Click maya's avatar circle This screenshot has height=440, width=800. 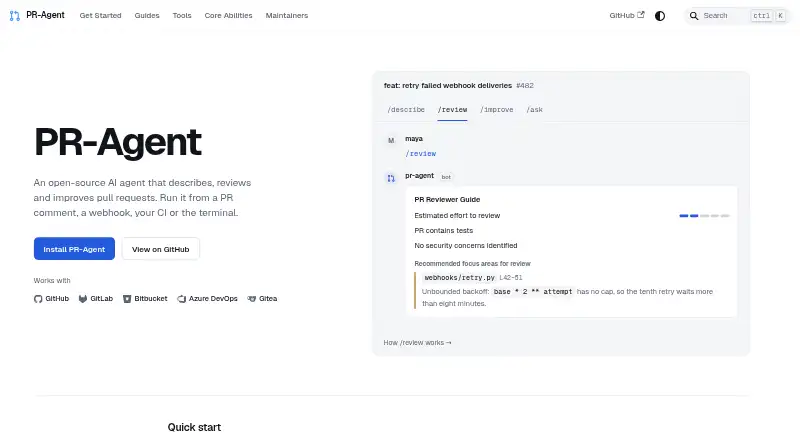391,140
